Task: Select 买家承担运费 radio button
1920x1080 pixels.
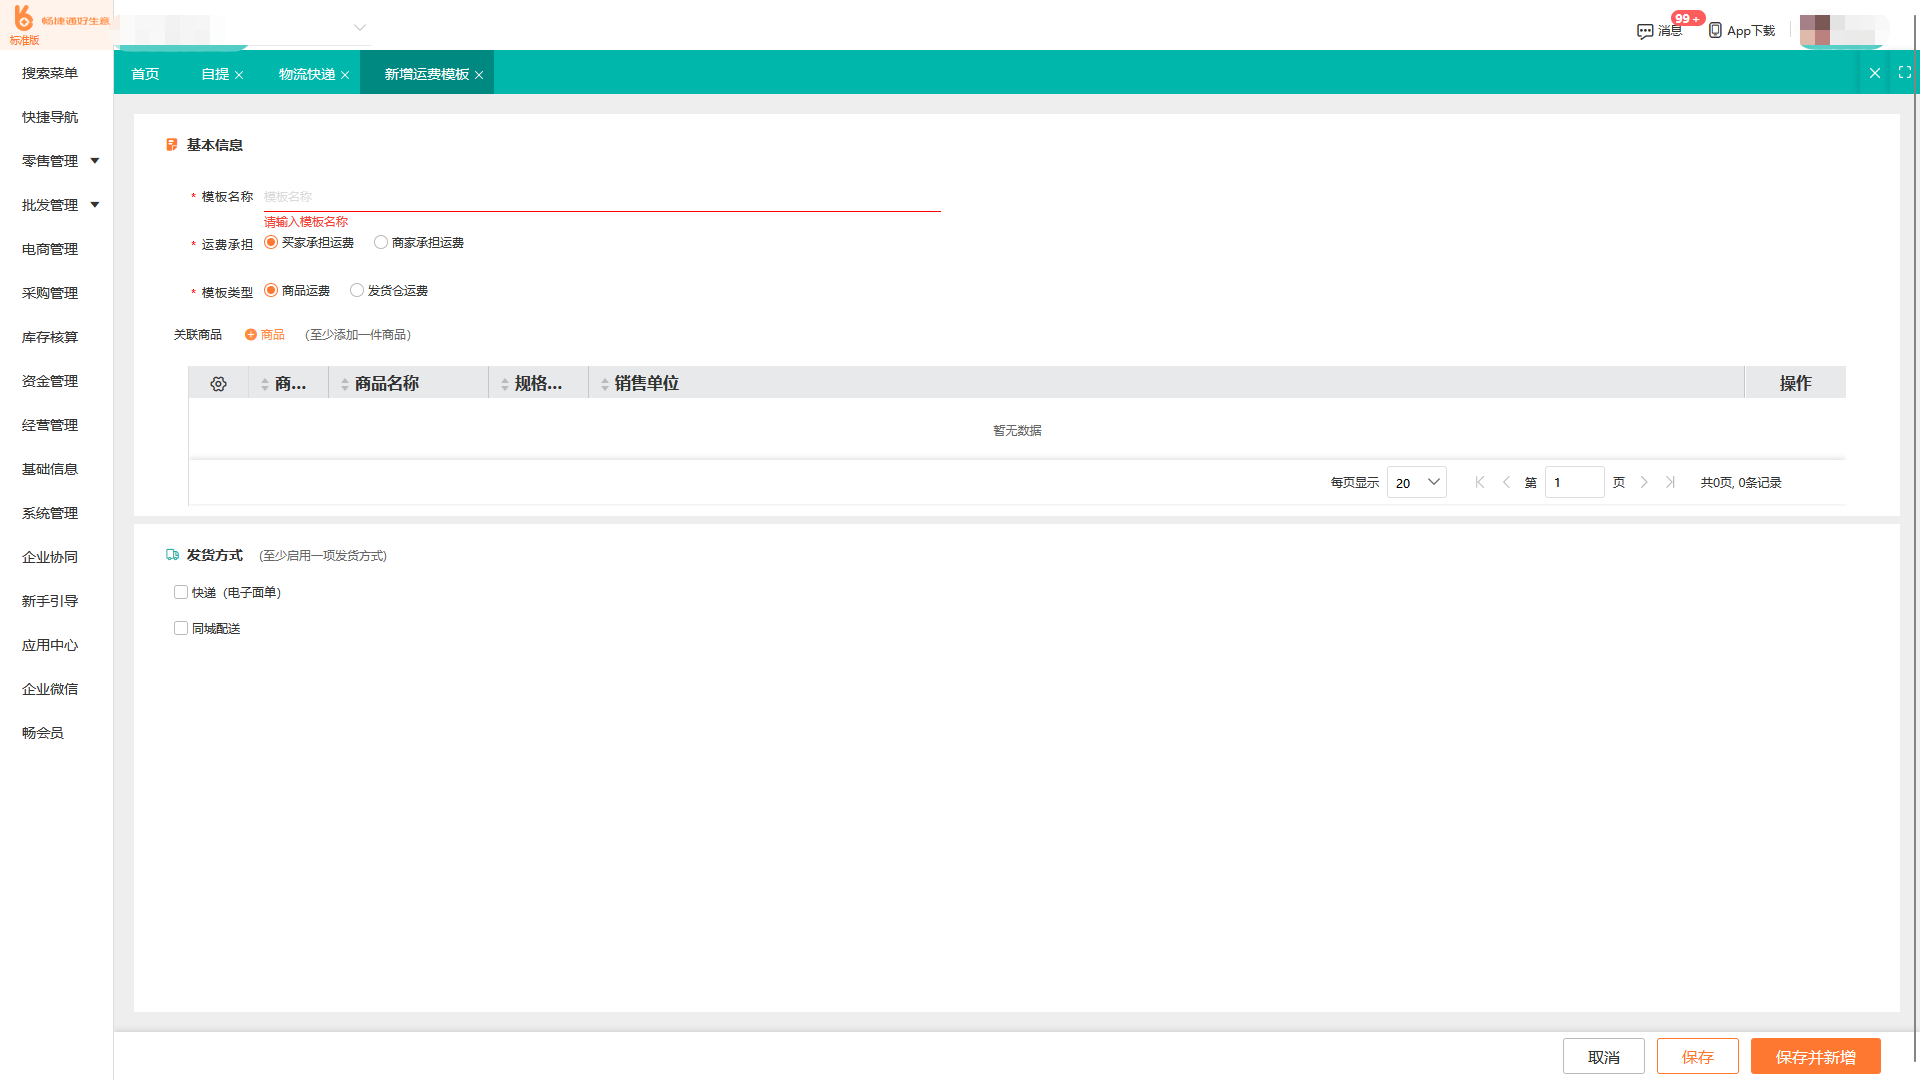Action: 269,243
